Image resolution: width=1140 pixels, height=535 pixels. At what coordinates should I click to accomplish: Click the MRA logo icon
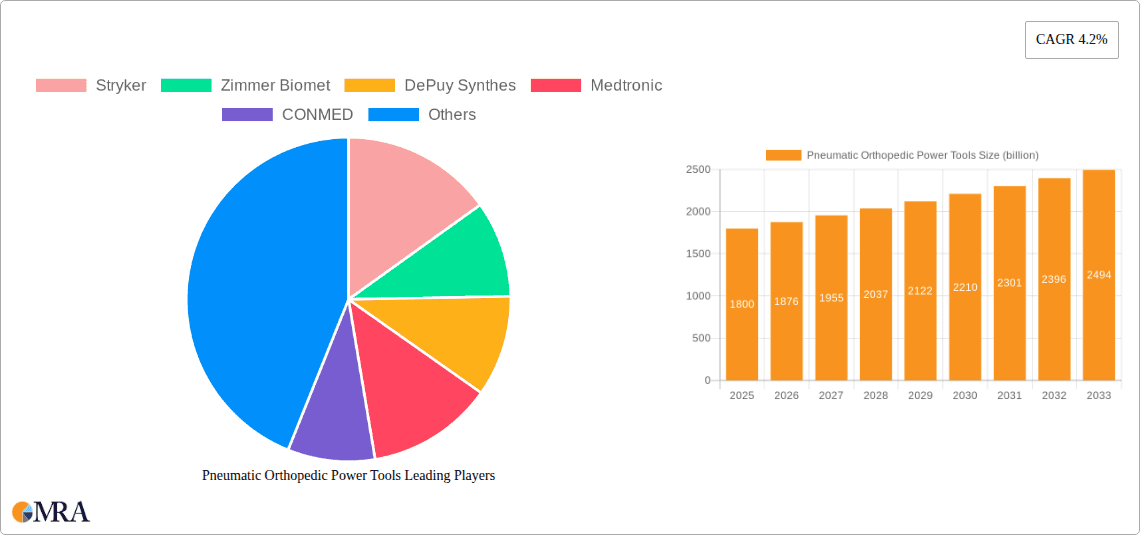(51, 512)
